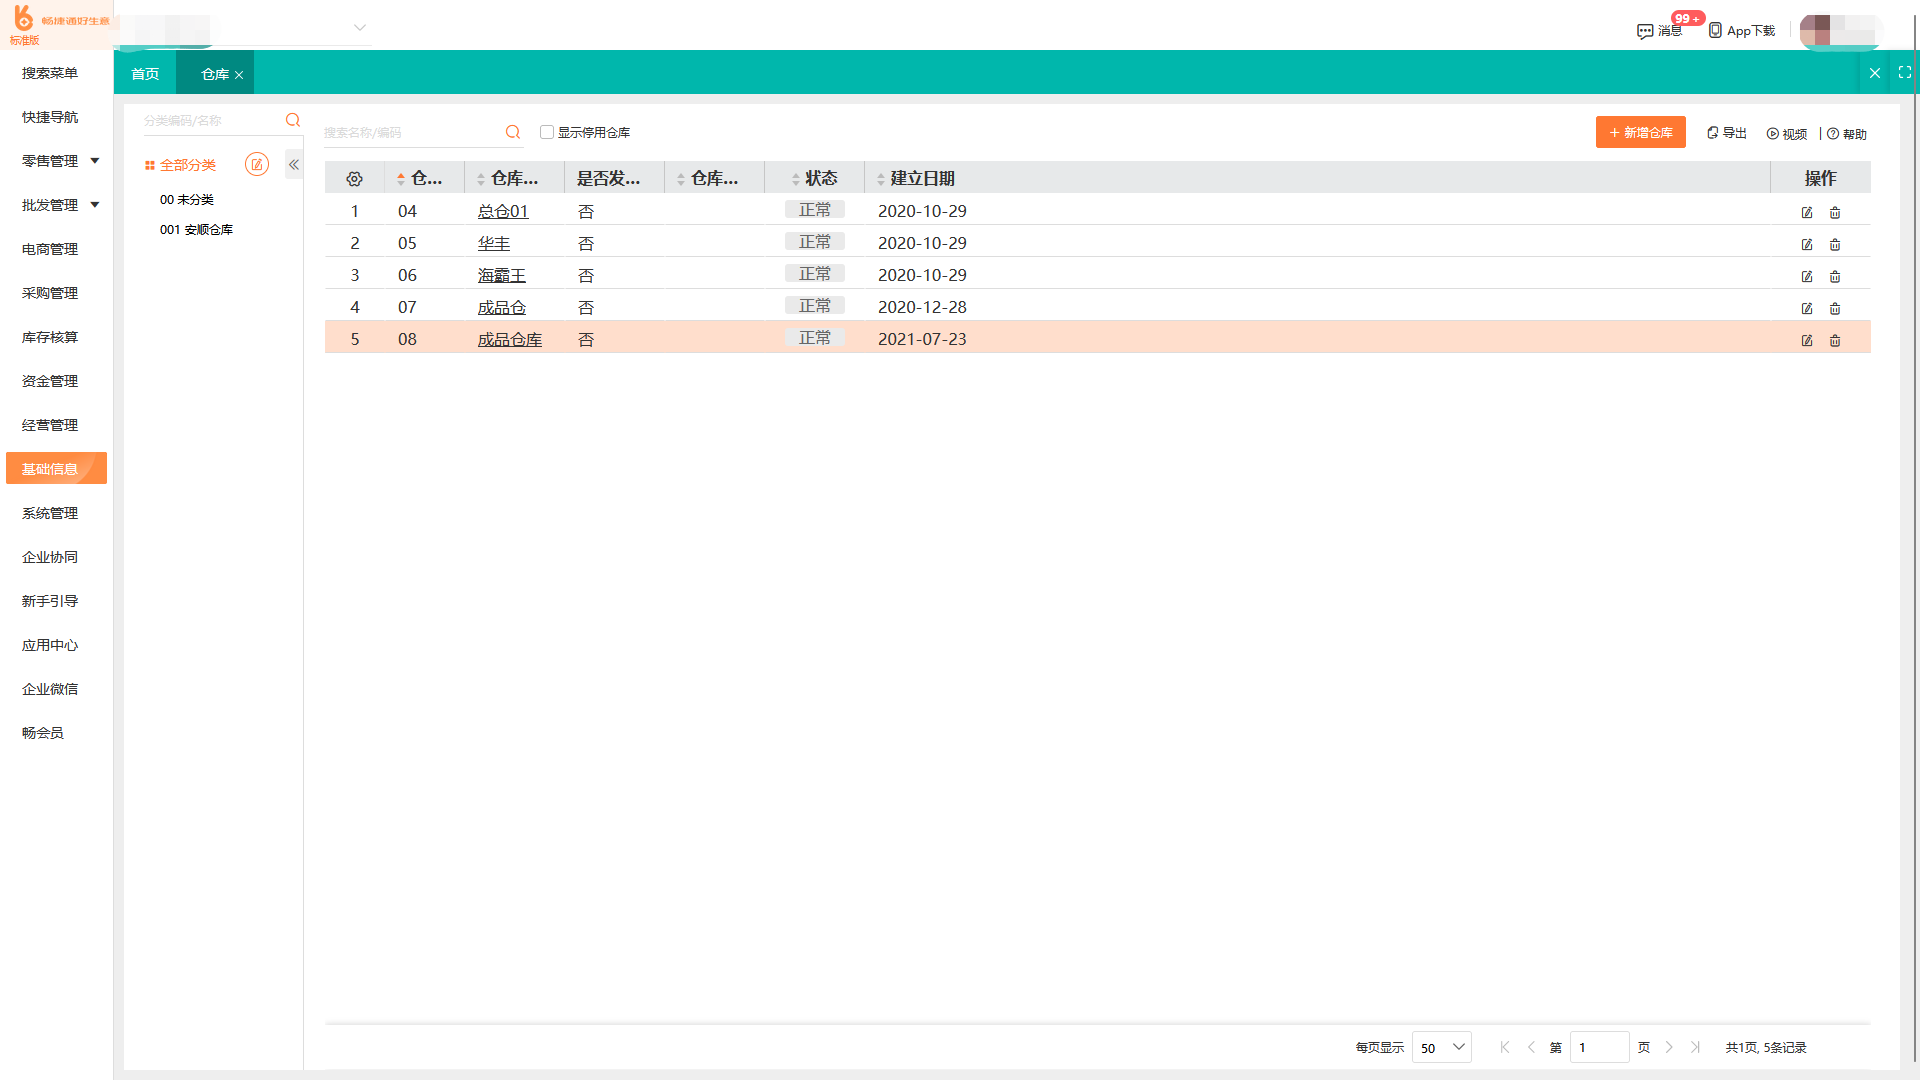The height and width of the screenshot is (1080, 1920).
Task: Click the collapse sidebar arrow icon
Action: point(294,164)
